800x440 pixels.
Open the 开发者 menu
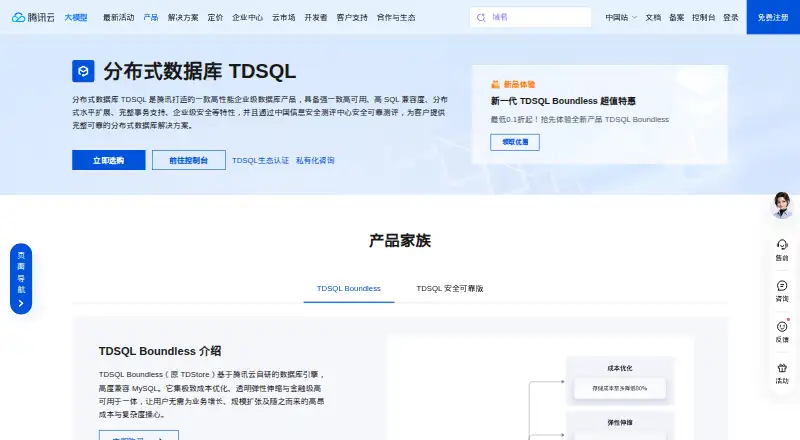(x=316, y=17)
